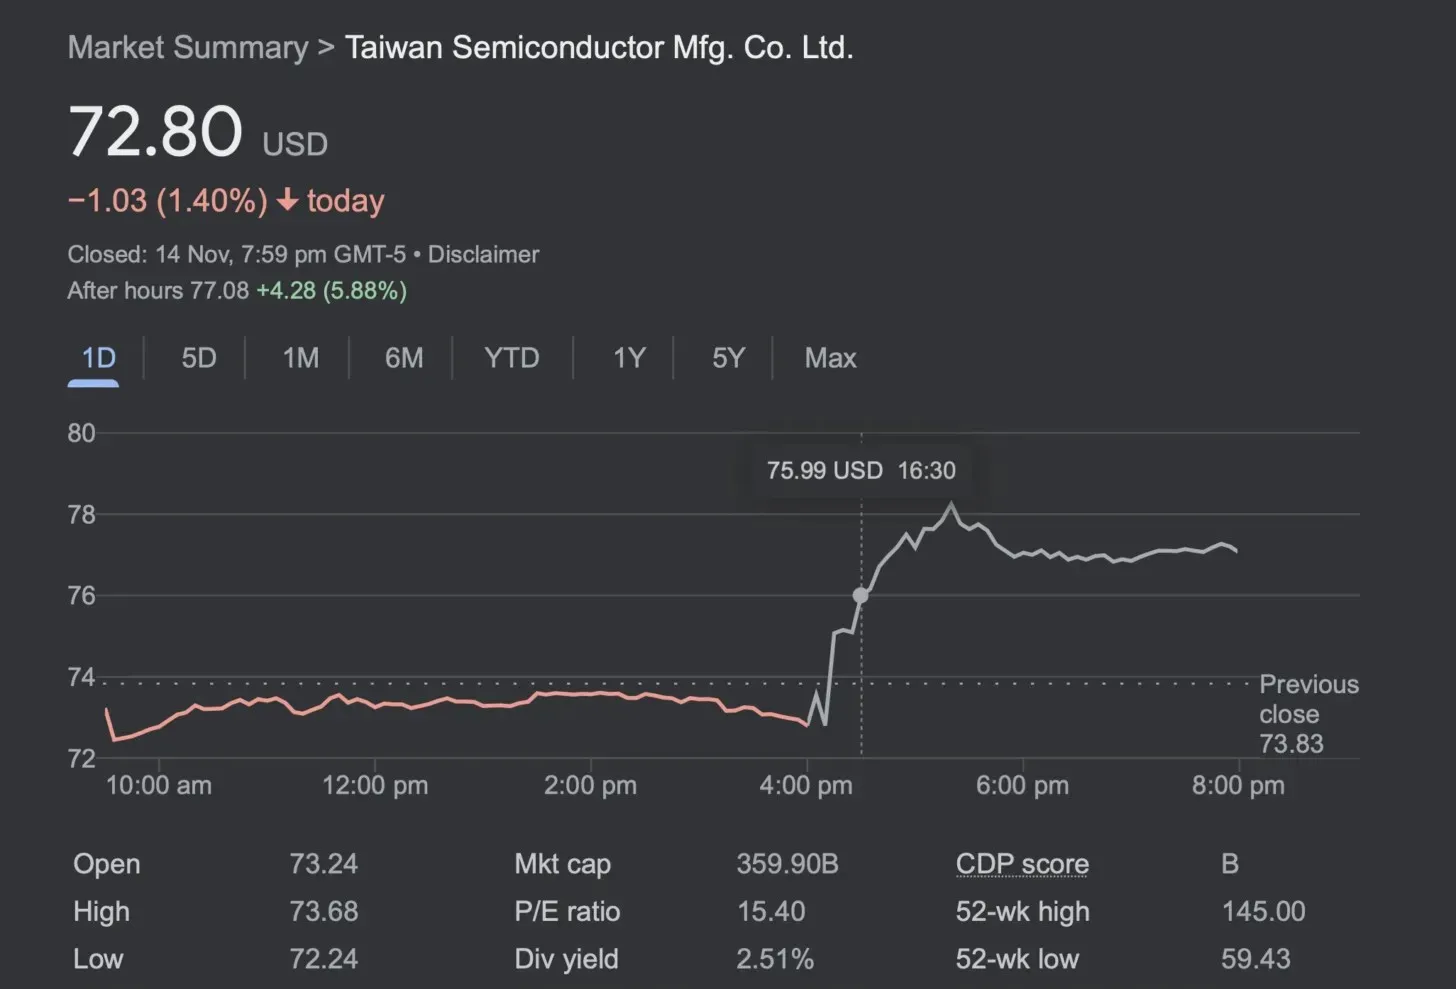Switch to the 1M chart tab
The image size is (1456, 989).
click(x=300, y=358)
